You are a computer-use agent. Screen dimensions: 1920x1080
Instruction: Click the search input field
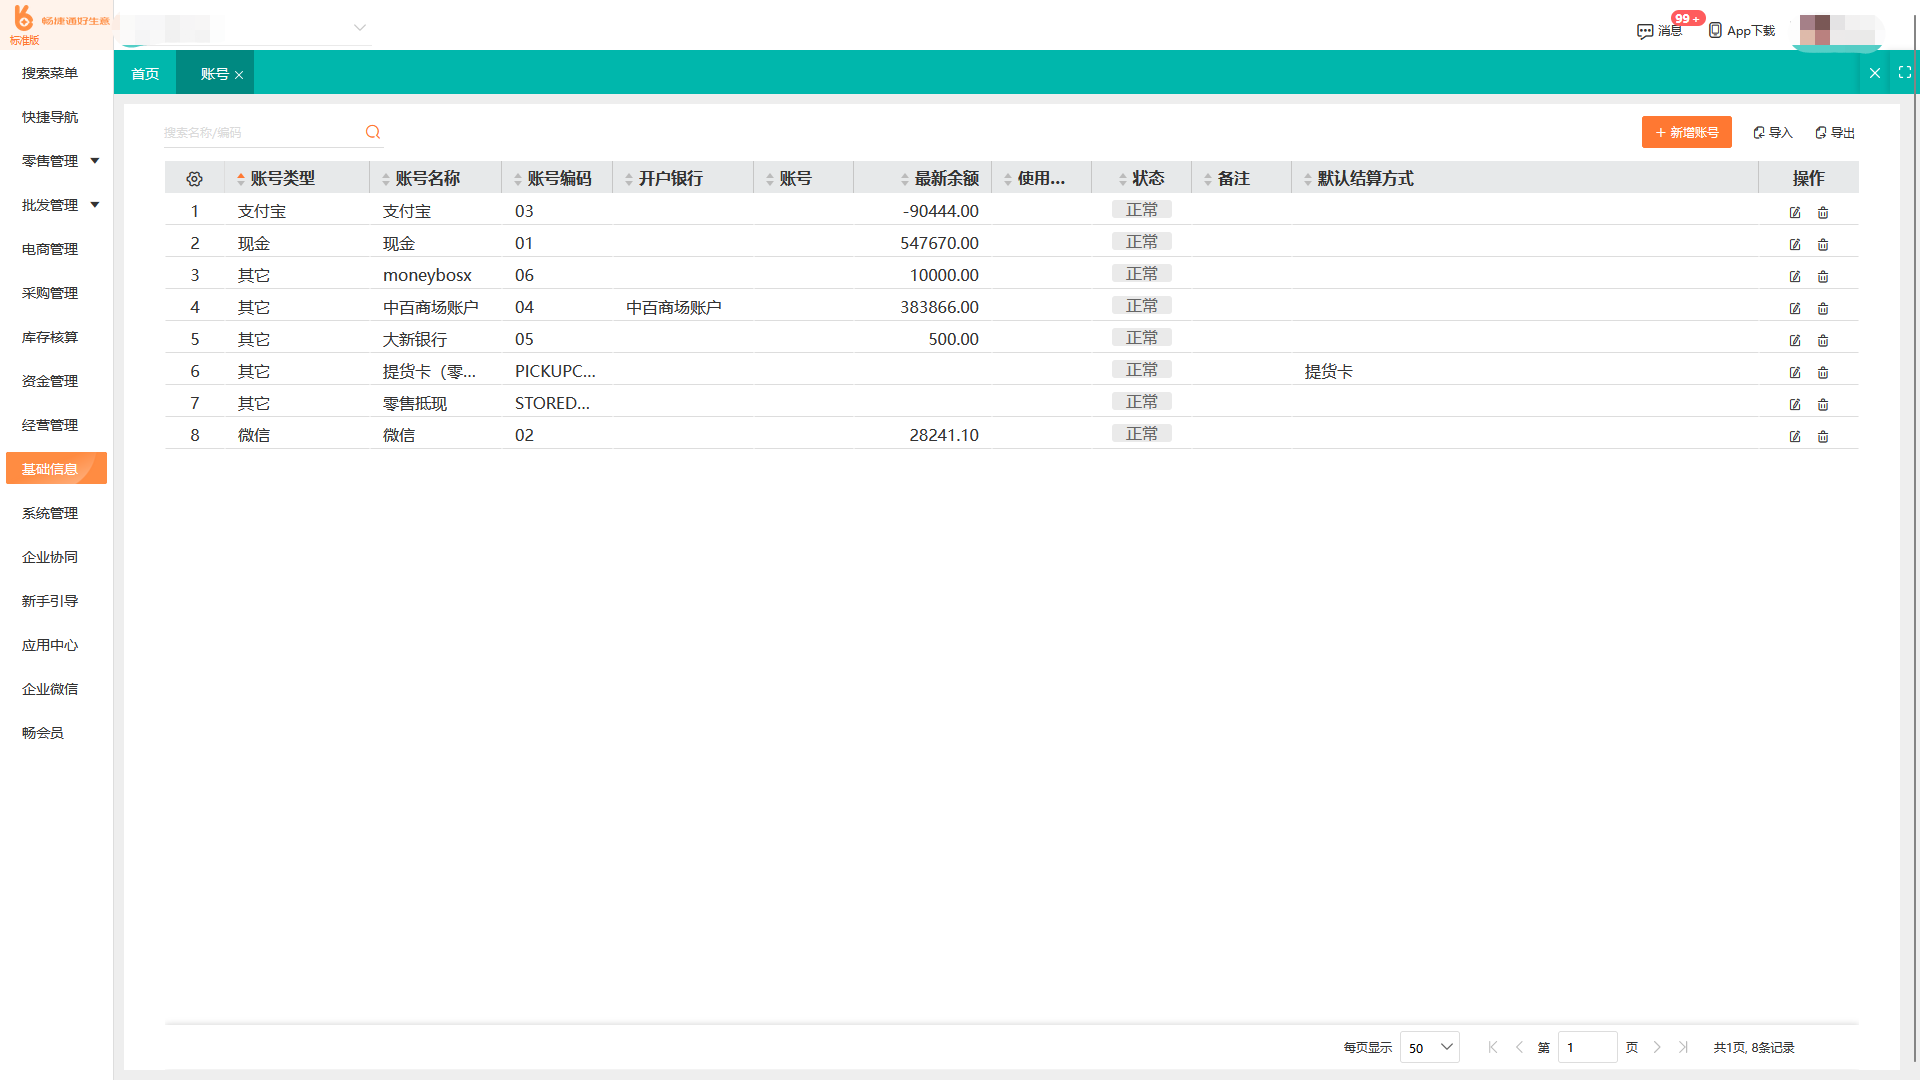(258, 132)
